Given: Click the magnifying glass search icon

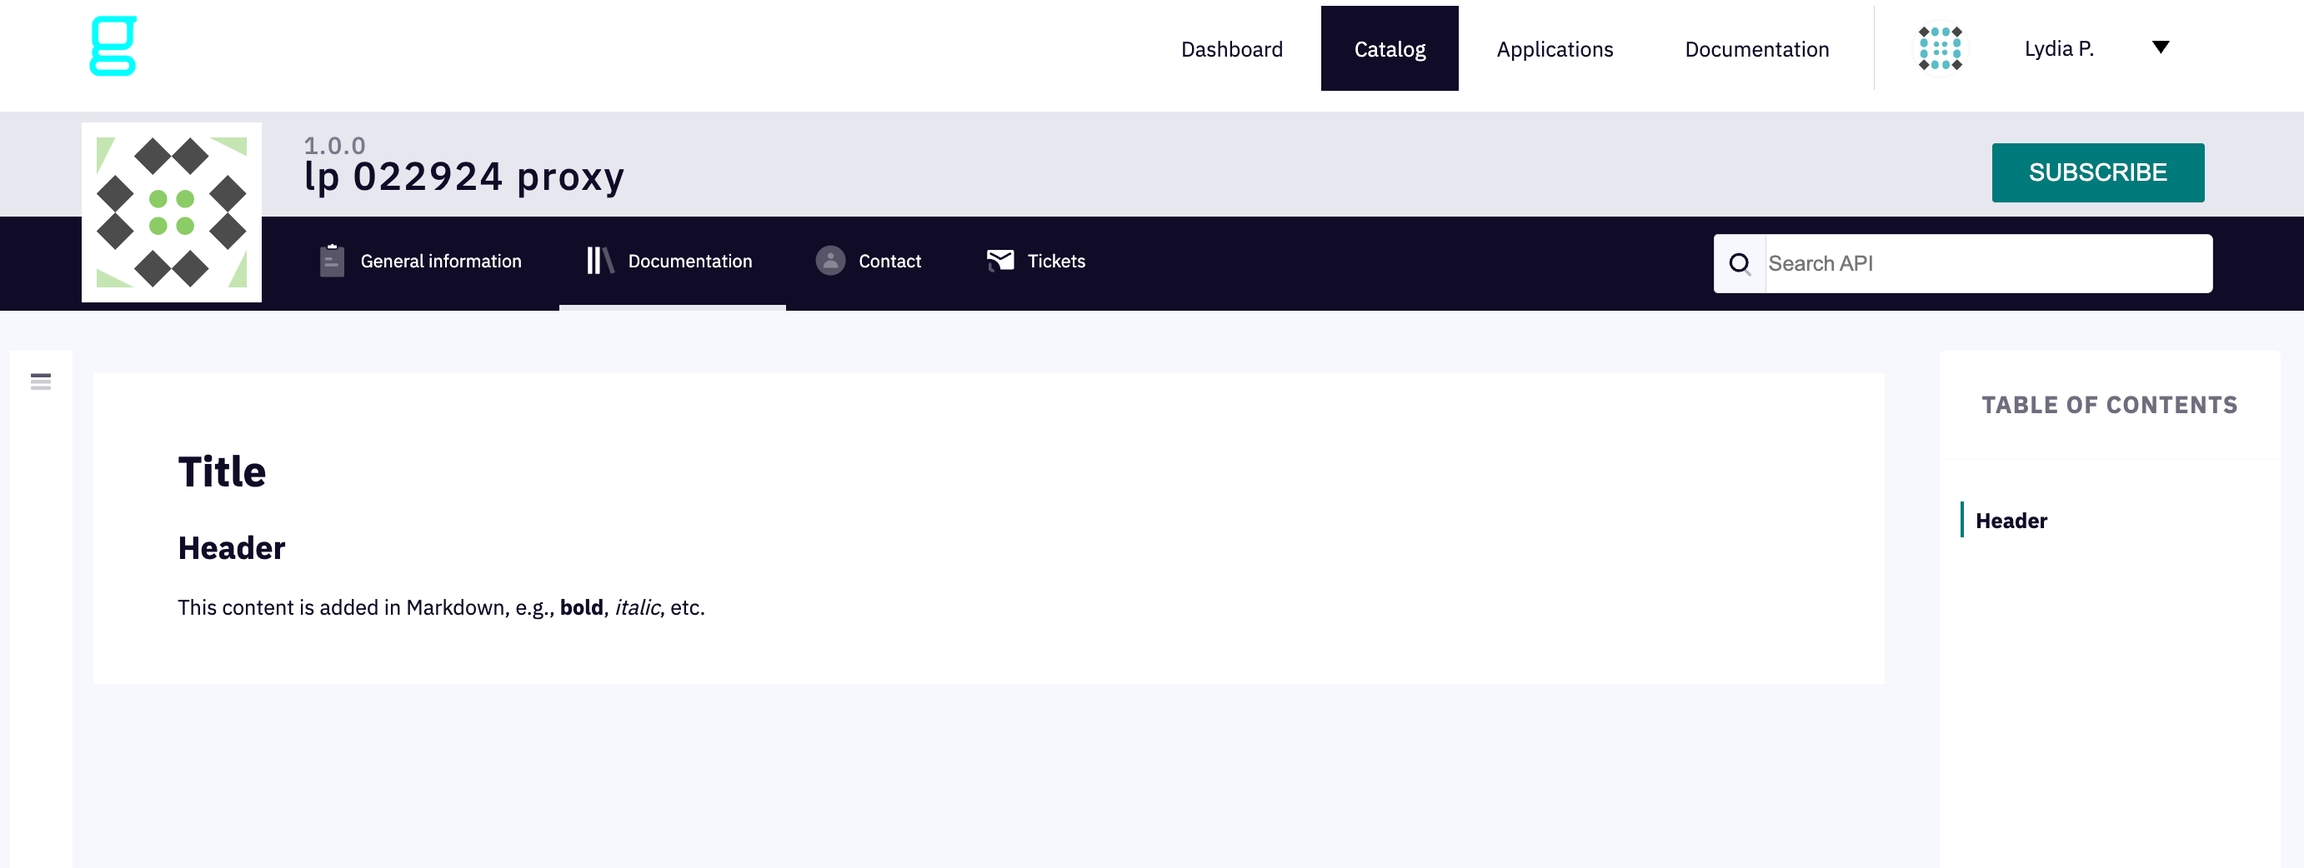Looking at the screenshot, I should pos(1740,264).
